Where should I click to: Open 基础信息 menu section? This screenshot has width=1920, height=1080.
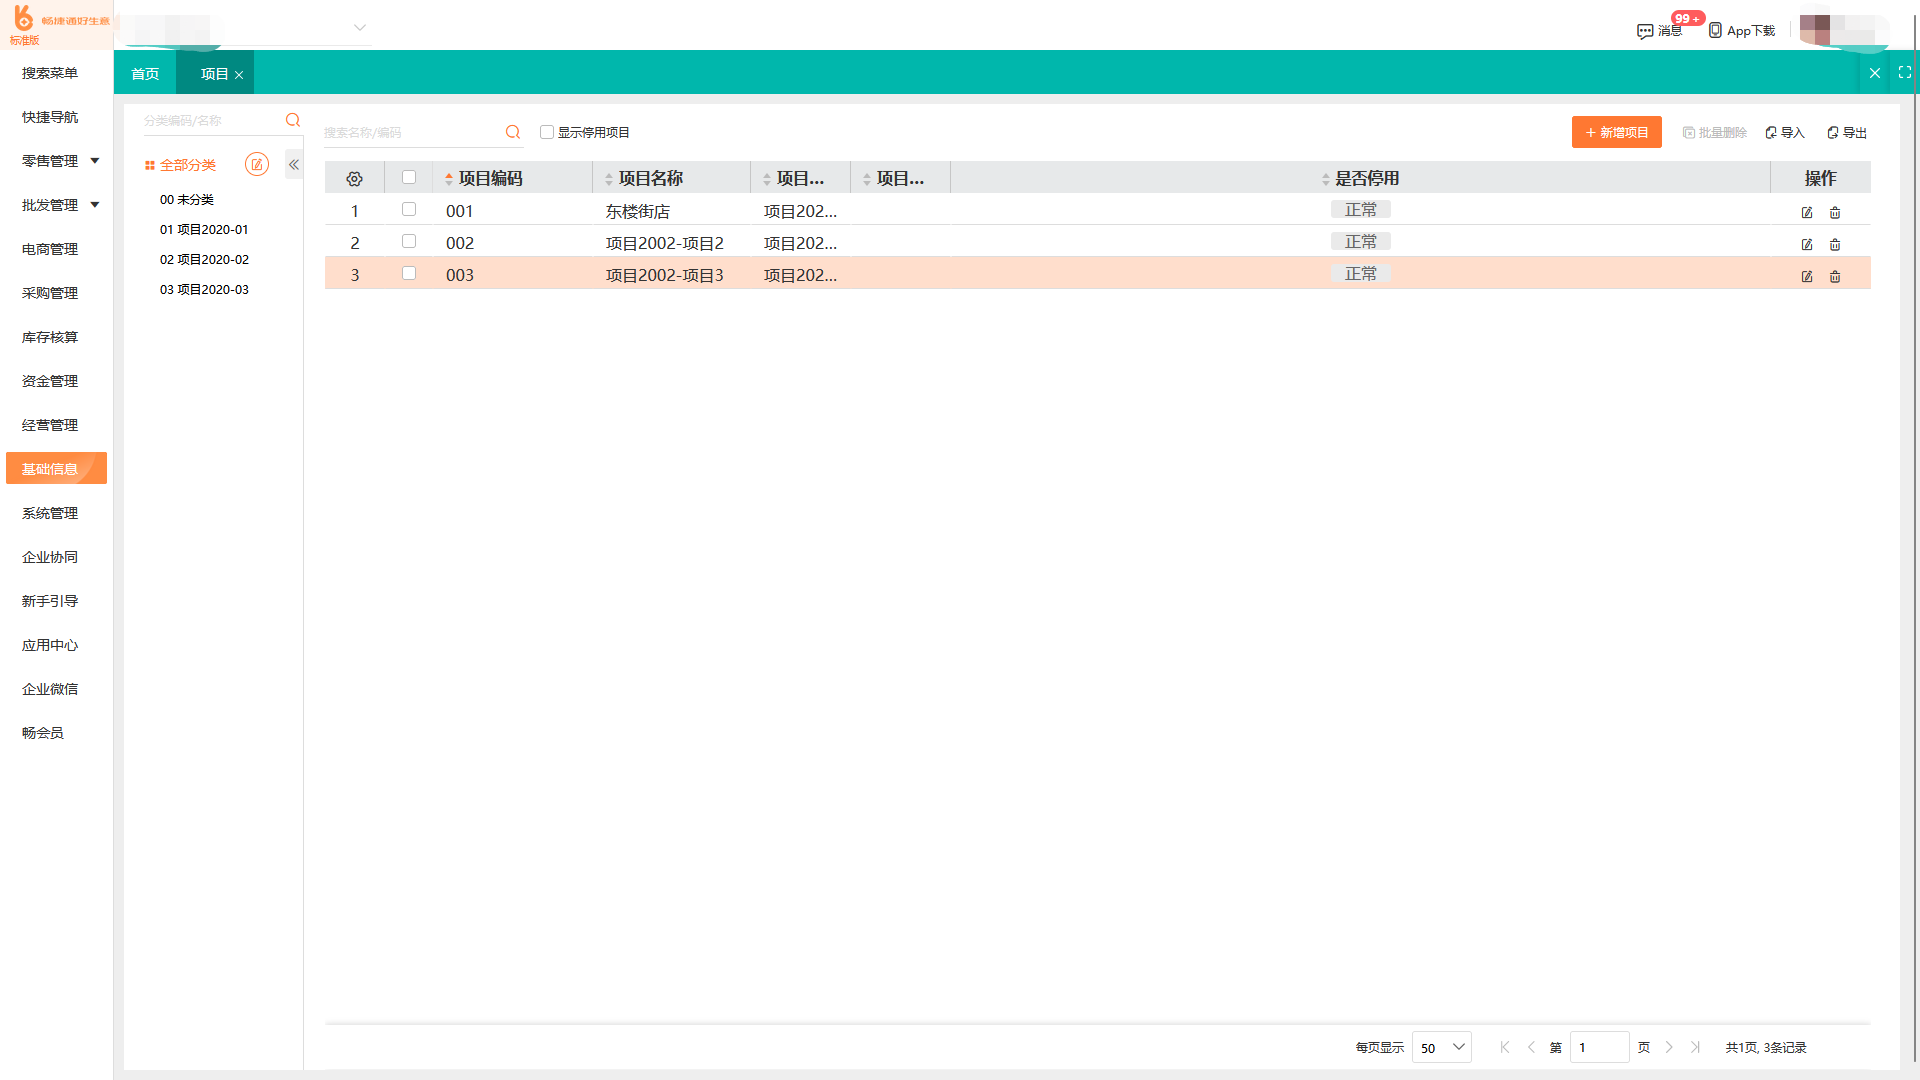pyautogui.click(x=54, y=468)
